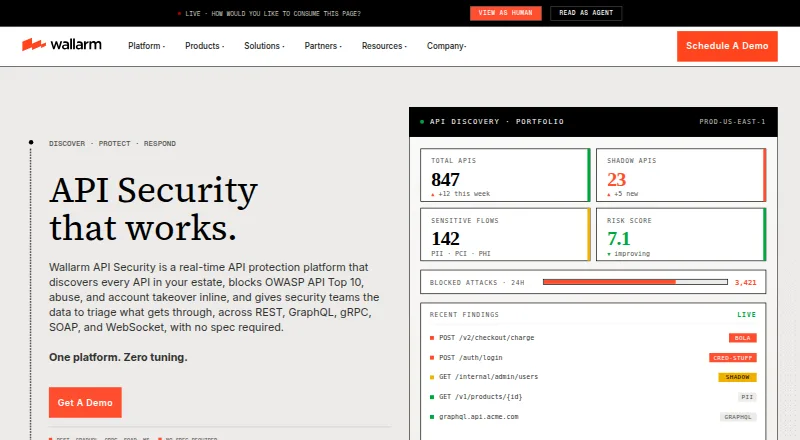Select the GET /v1/products/{id} finding
The image size is (800, 440).
(593, 397)
